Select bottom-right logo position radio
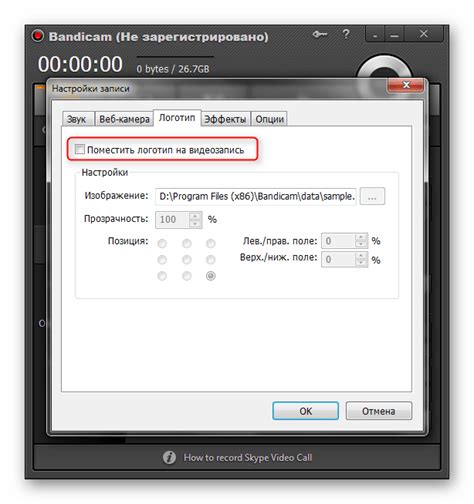The width and height of the screenshot is (474, 504). click(x=211, y=276)
